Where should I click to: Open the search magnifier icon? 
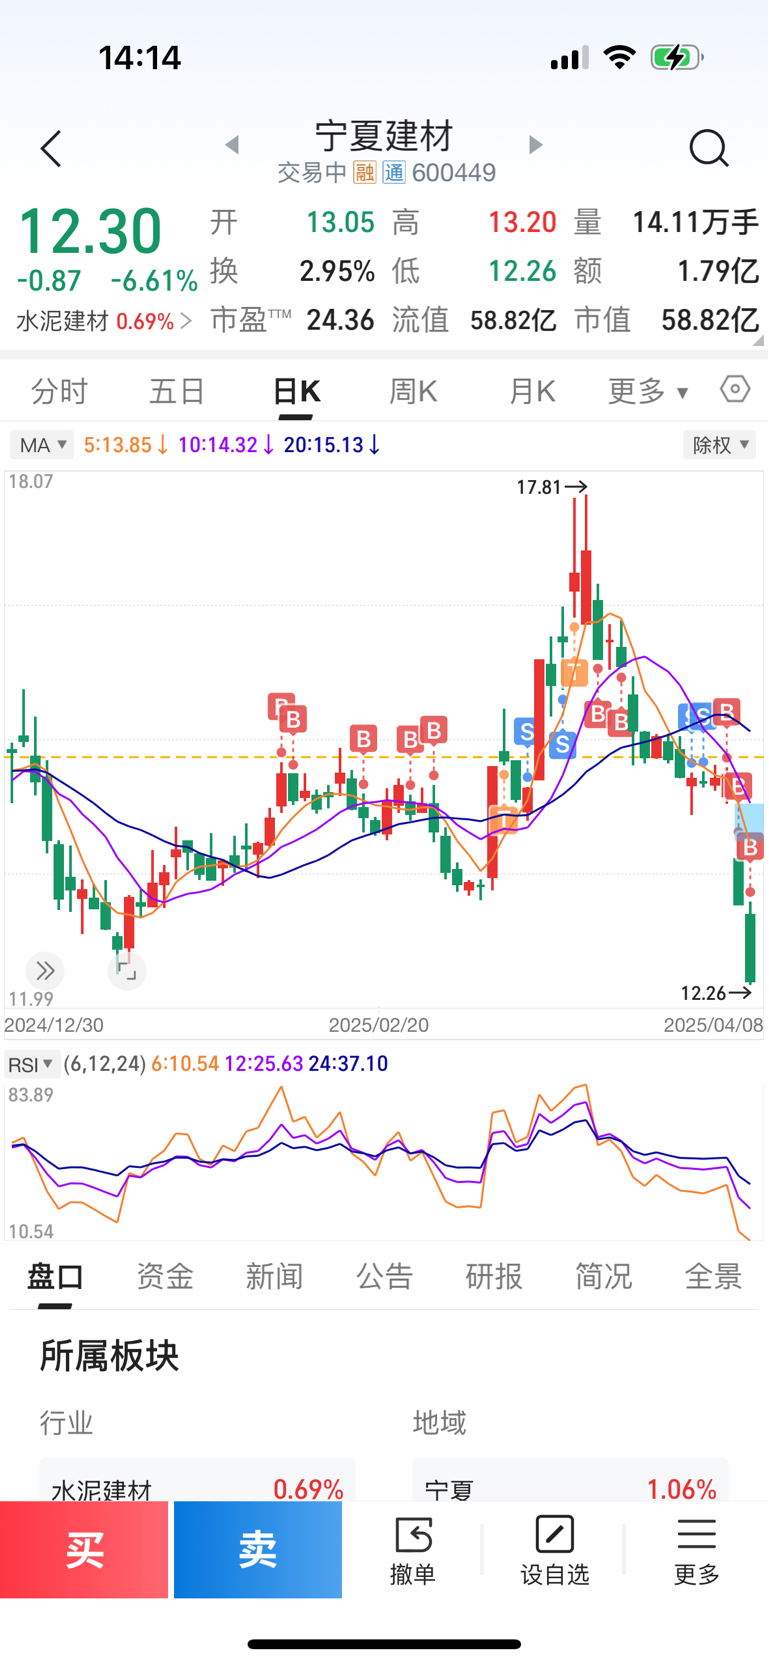click(708, 149)
